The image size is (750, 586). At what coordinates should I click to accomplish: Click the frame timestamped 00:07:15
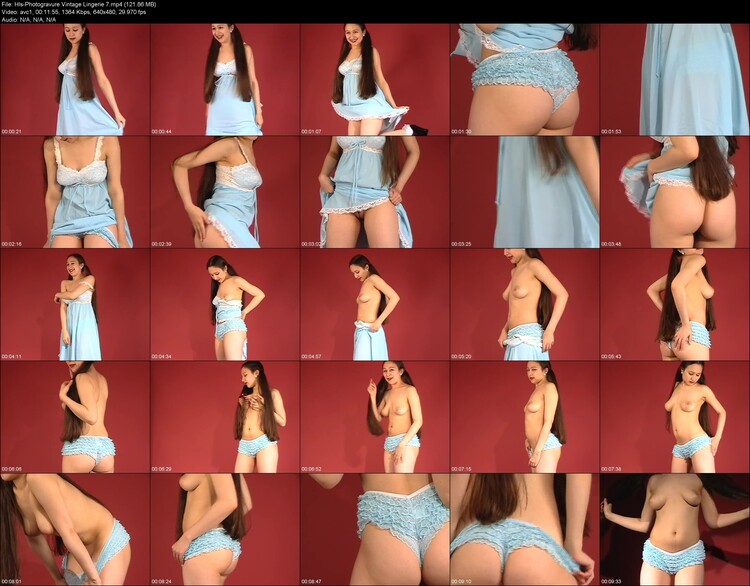pyautogui.click(x=525, y=417)
